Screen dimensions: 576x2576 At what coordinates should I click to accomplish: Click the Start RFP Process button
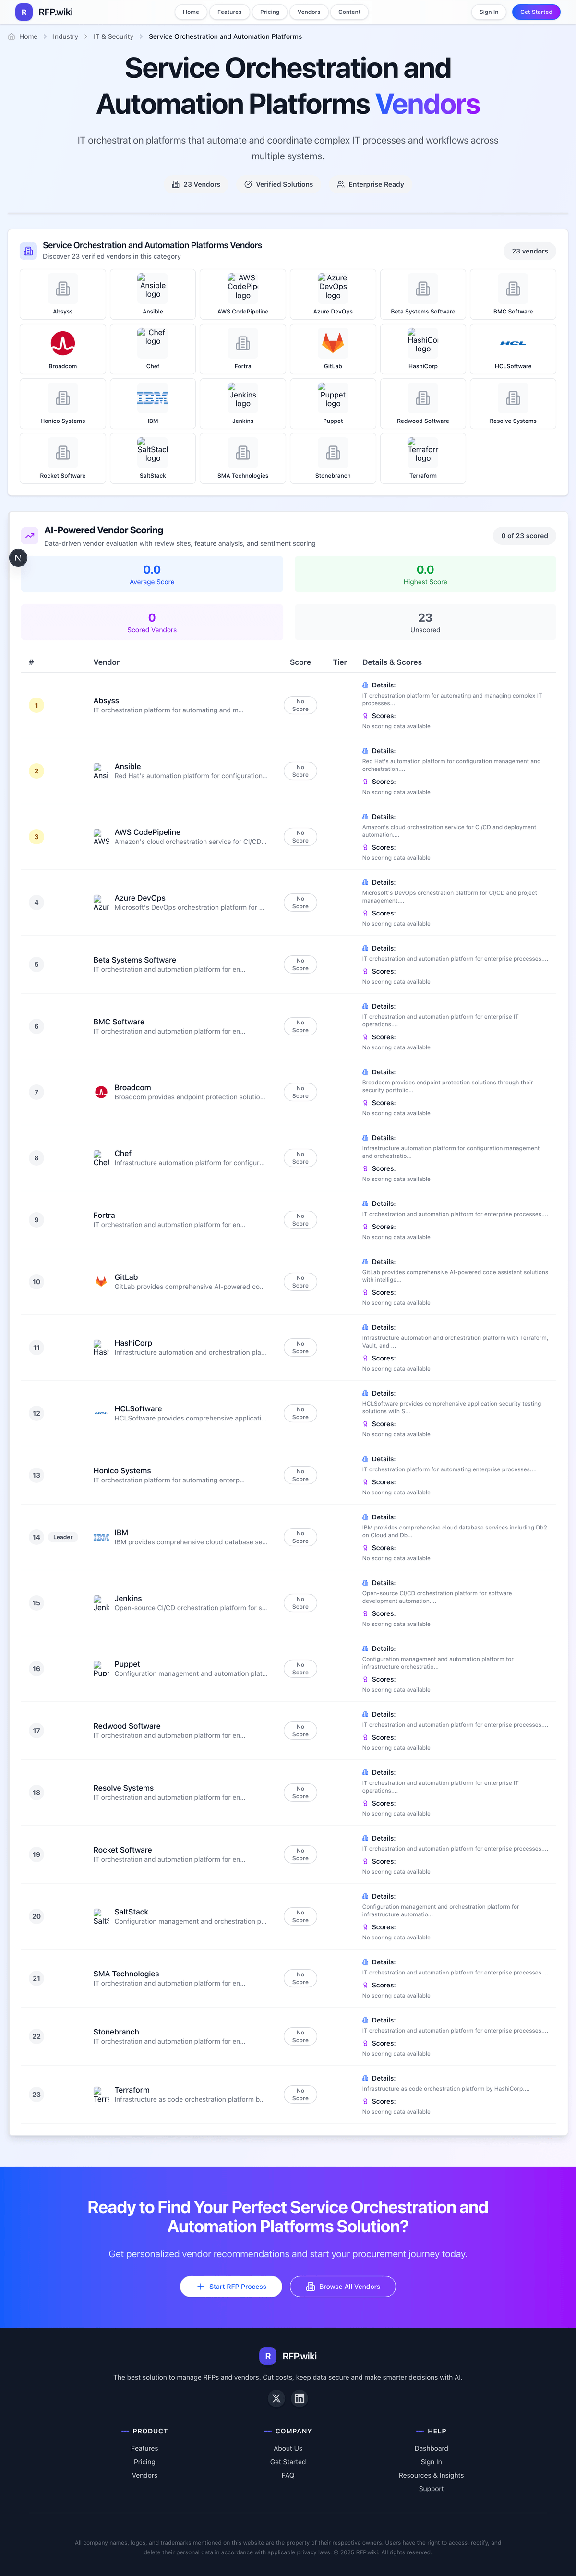tap(231, 2286)
